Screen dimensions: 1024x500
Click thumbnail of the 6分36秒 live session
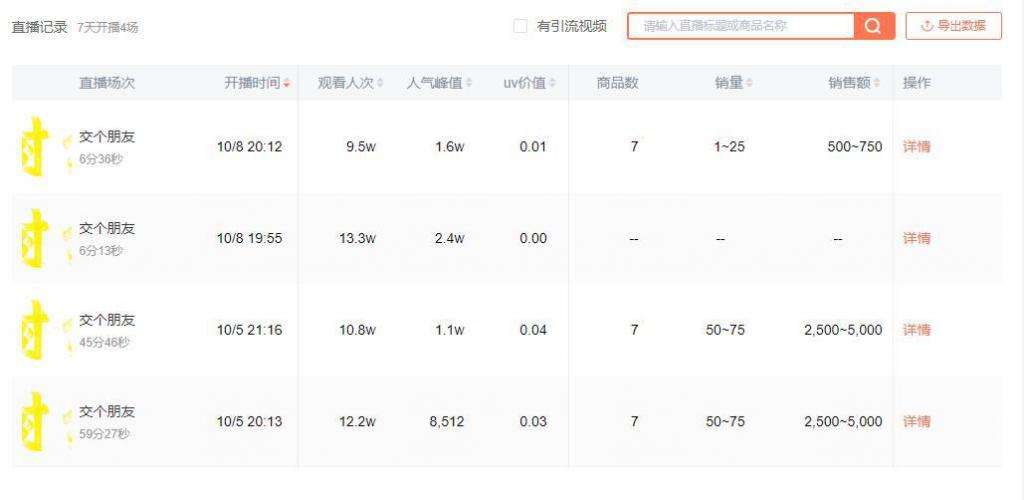pos(40,147)
